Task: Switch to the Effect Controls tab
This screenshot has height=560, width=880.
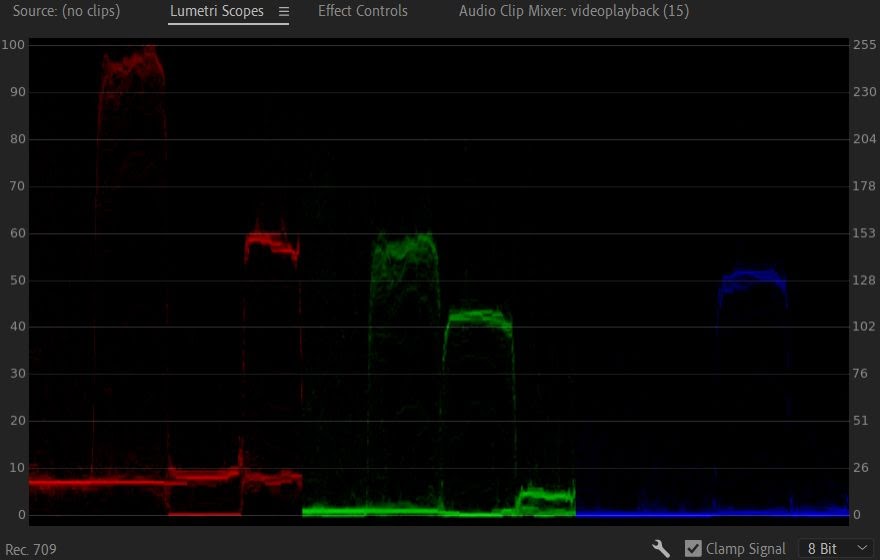Action: point(363,11)
